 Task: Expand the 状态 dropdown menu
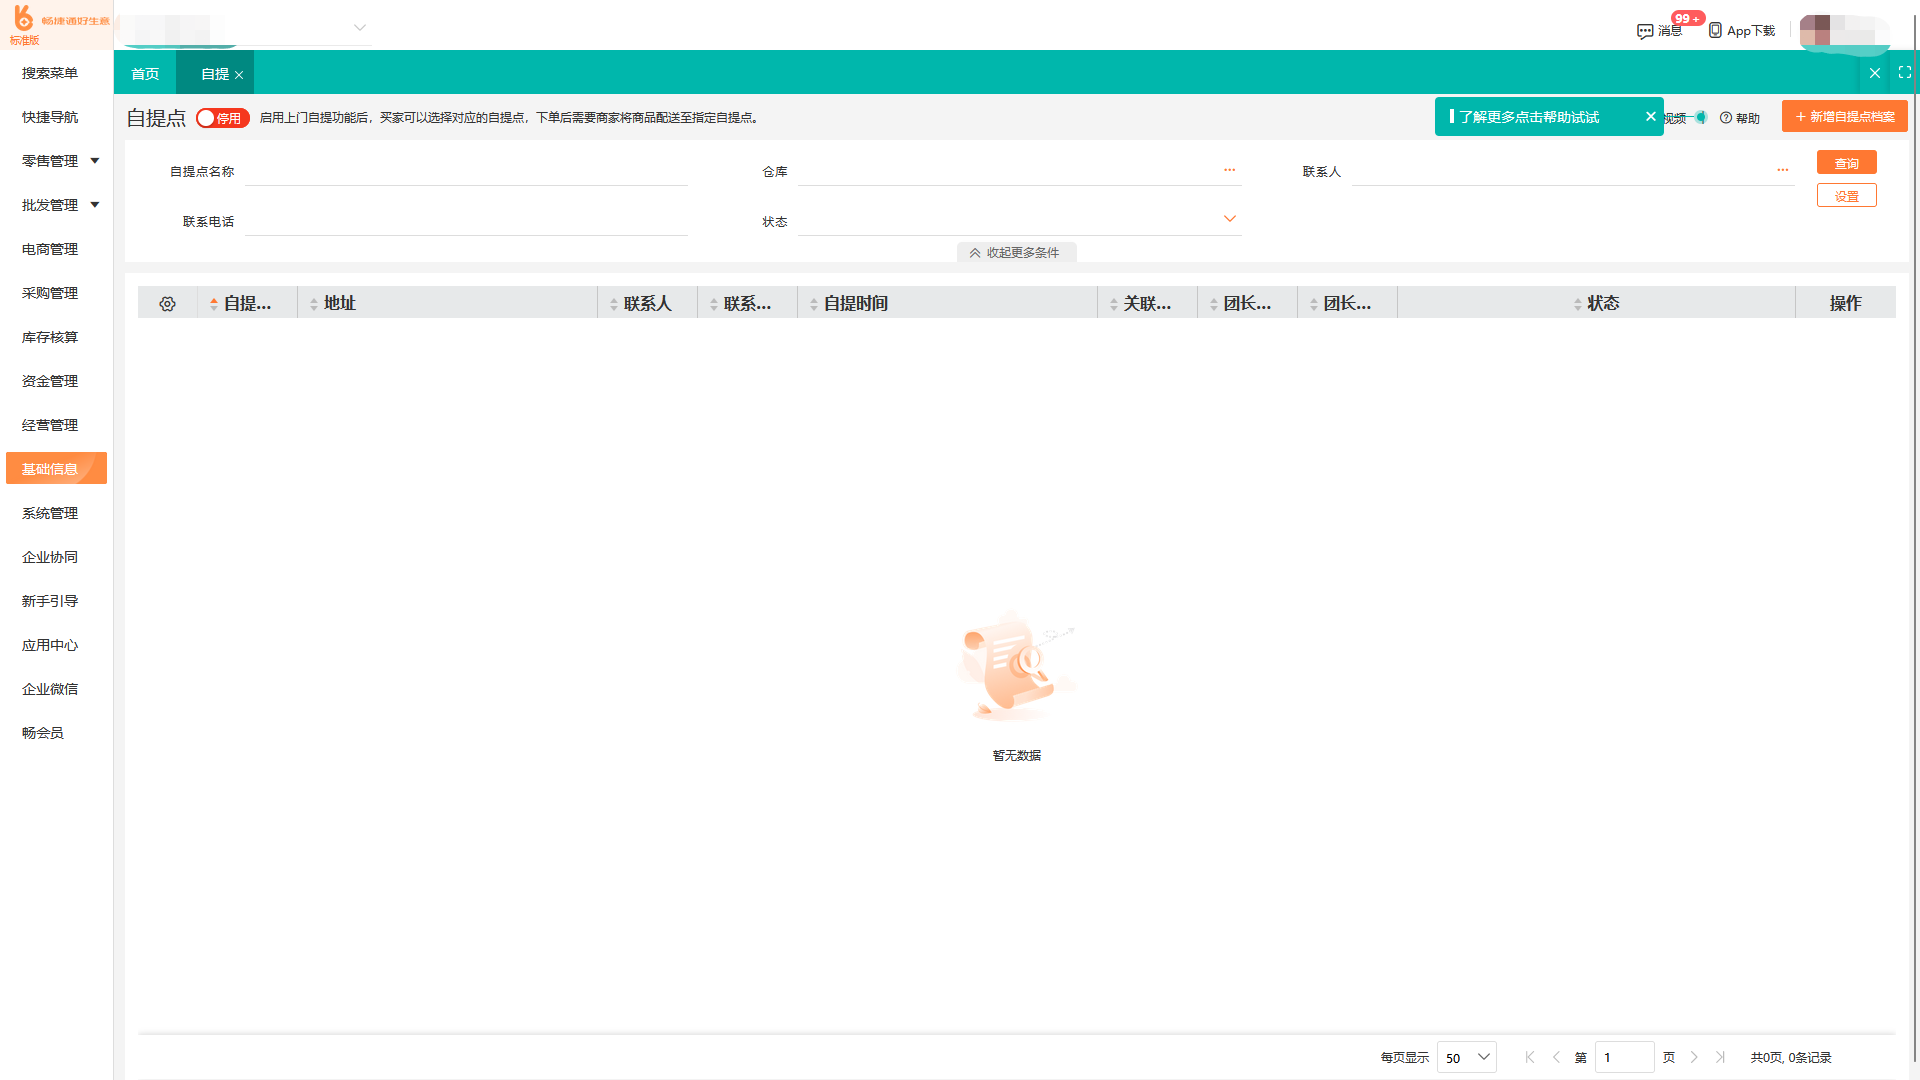pyautogui.click(x=1228, y=219)
